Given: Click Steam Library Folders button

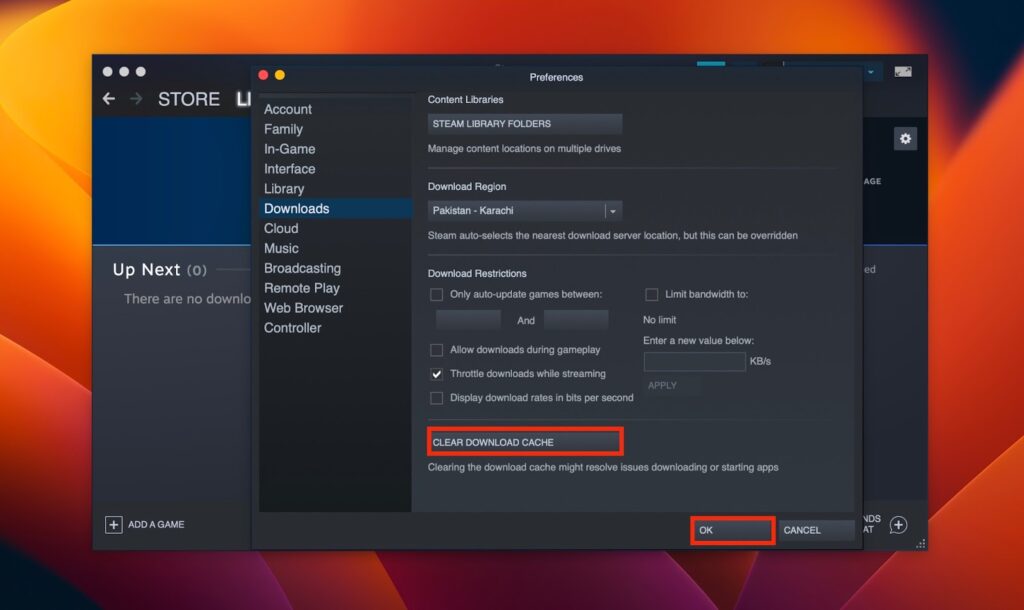Looking at the screenshot, I should tap(524, 123).
